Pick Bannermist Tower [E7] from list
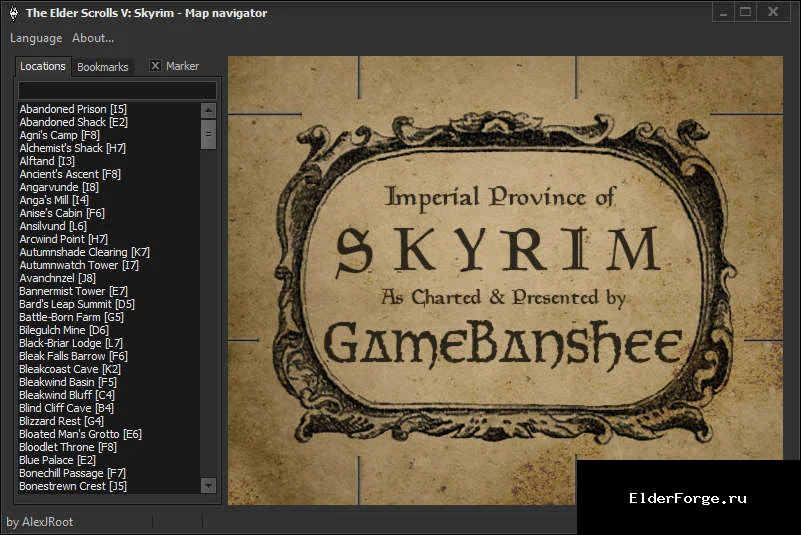The height and width of the screenshot is (535, 801). point(73,291)
